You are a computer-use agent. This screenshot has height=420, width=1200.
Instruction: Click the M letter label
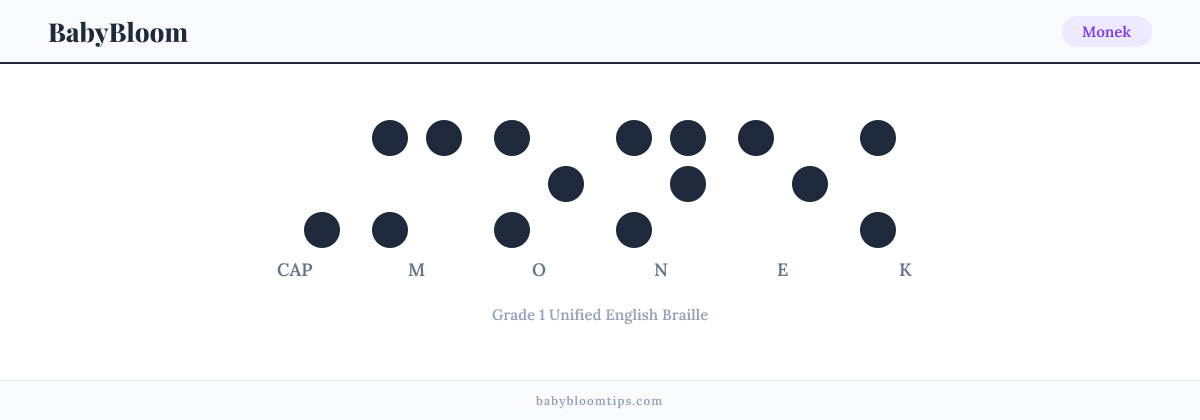[417, 270]
